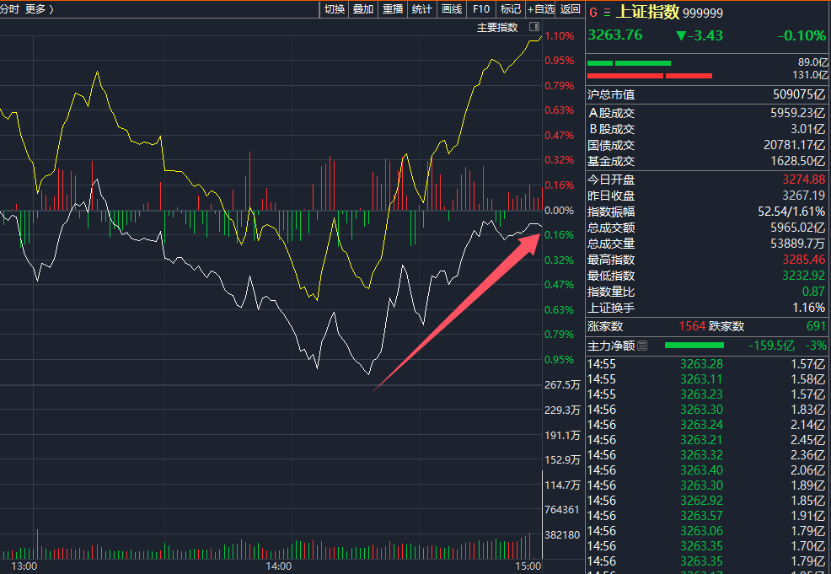
Task: Click the red G icon beside 上证指数
Action: click(593, 13)
